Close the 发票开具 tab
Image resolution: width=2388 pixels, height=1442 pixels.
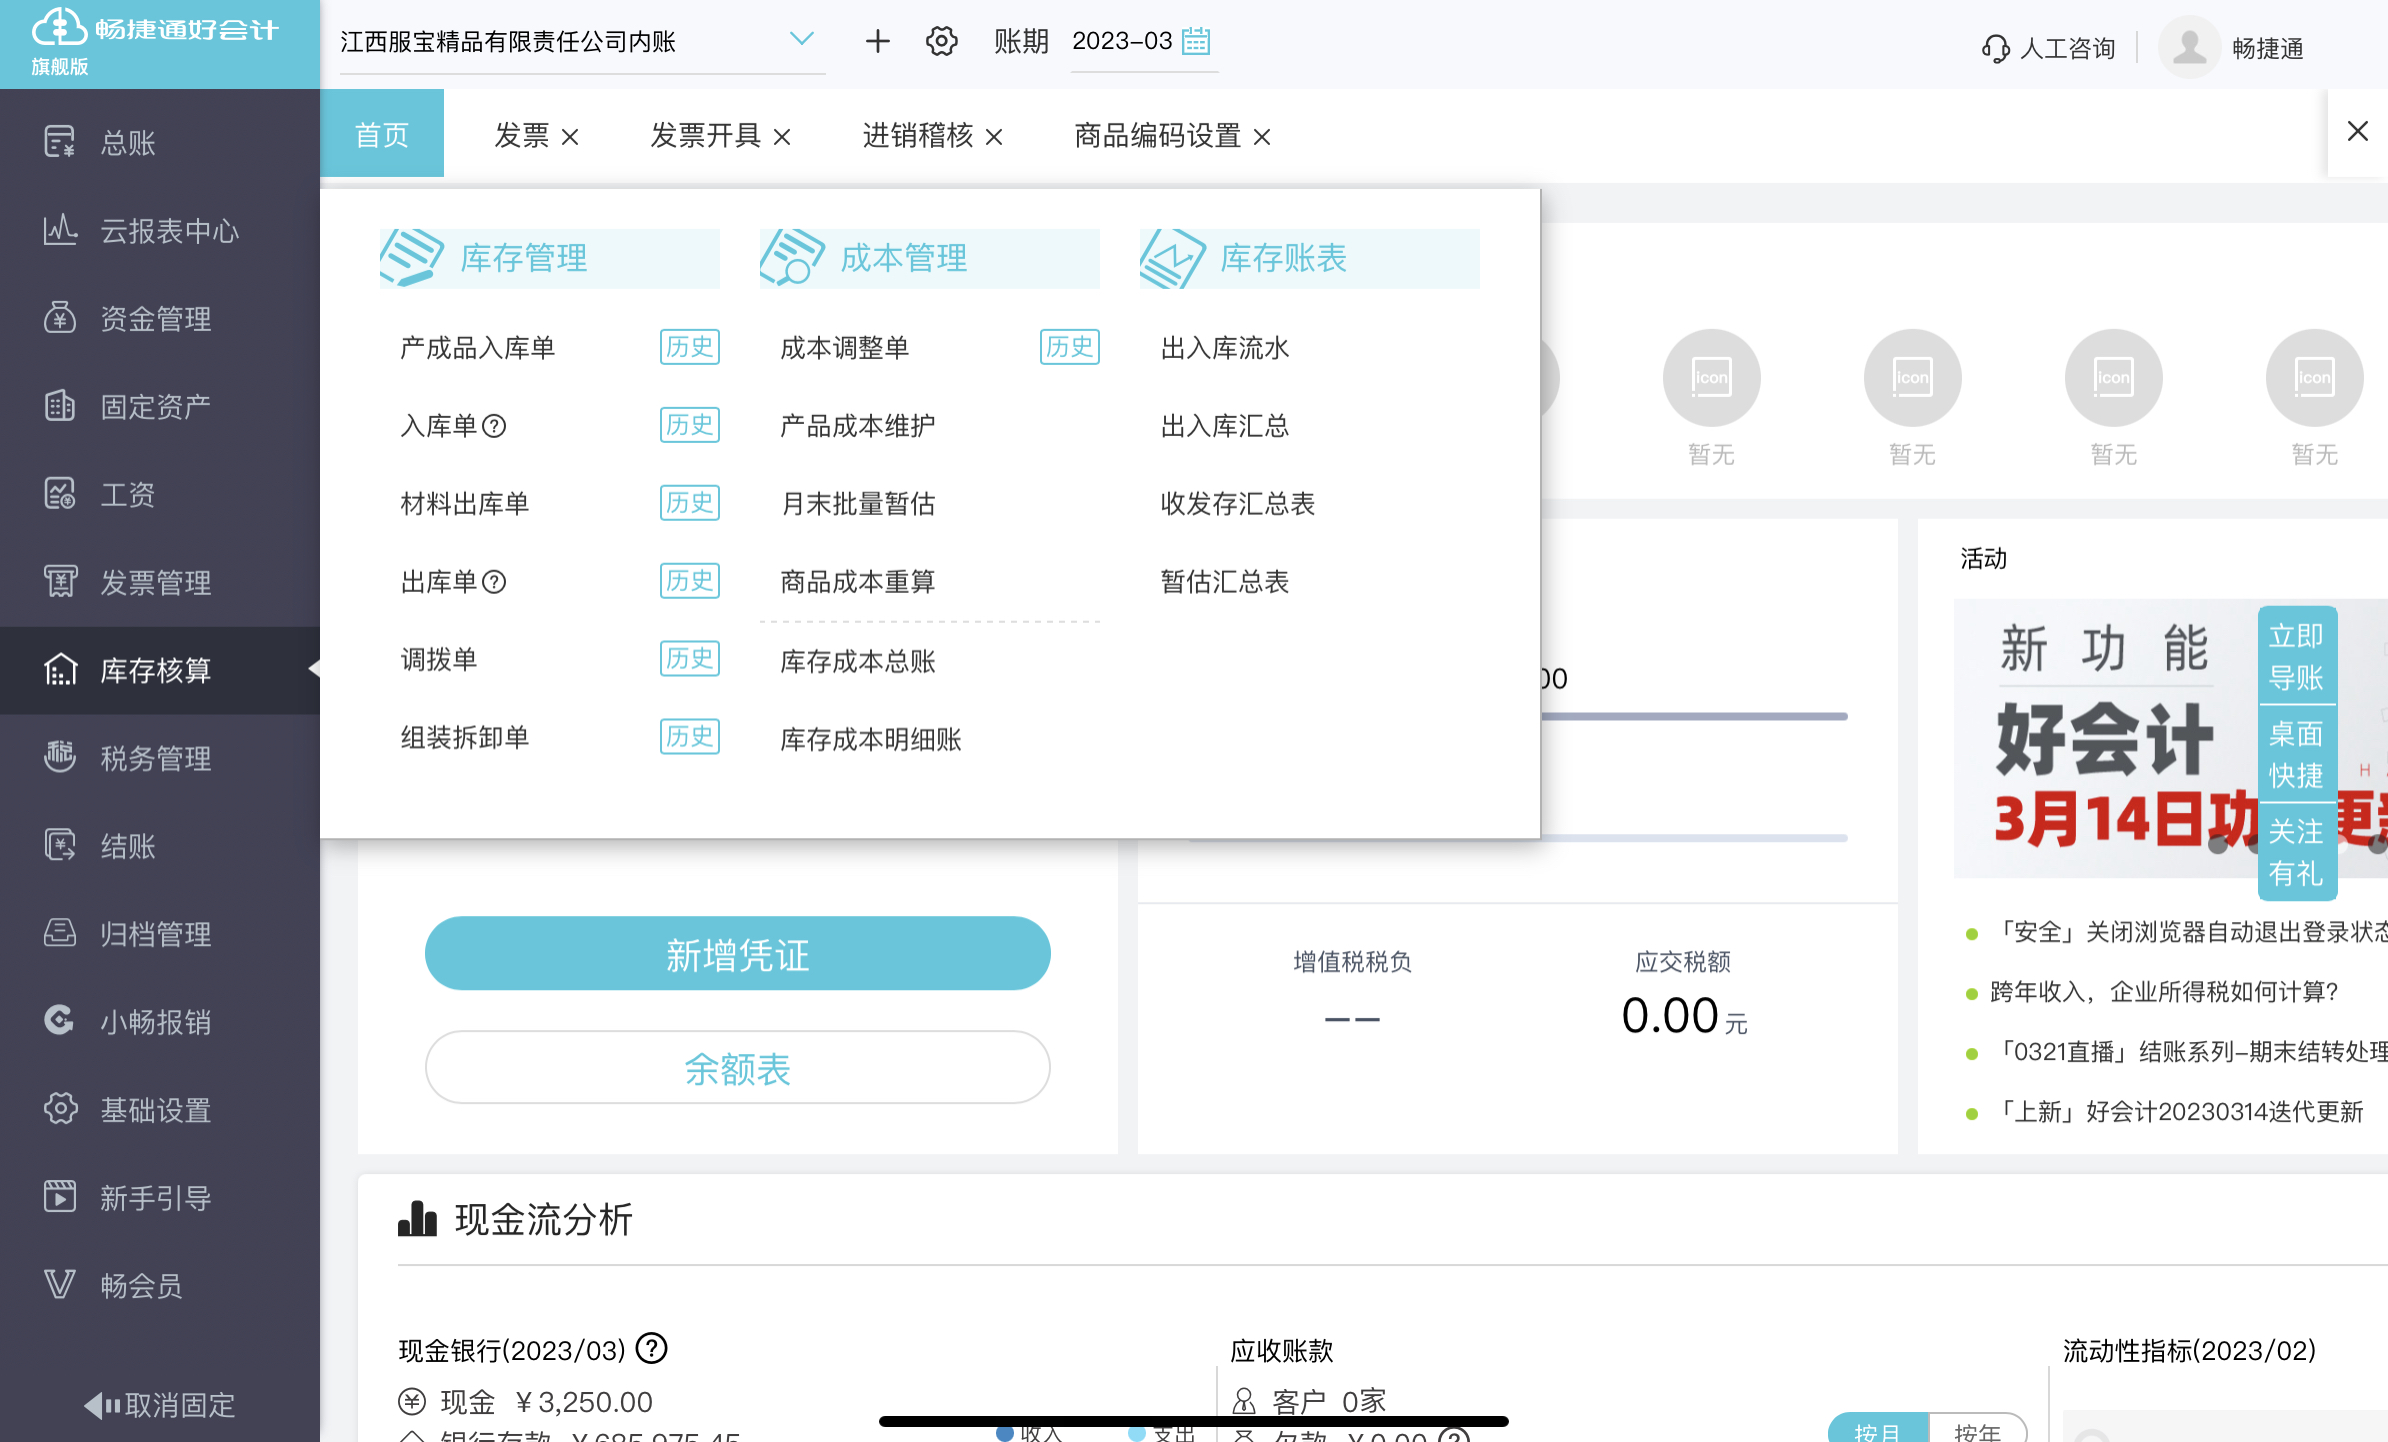click(783, 137)
